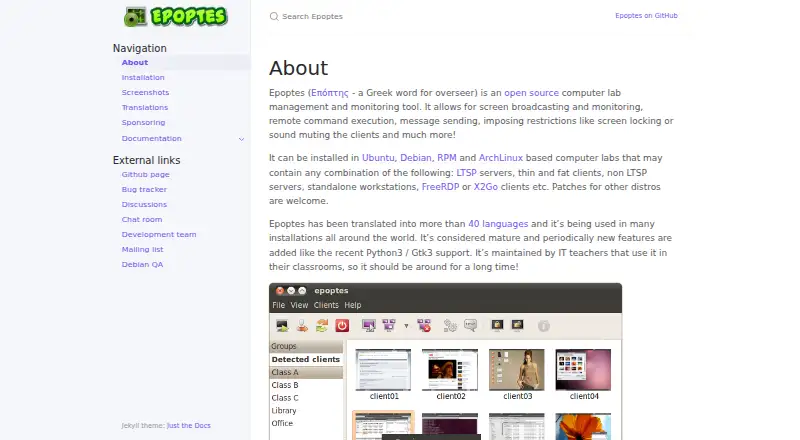Open View menu in epoptes screenshot
800x440 pixels.
tap(299, 305)
